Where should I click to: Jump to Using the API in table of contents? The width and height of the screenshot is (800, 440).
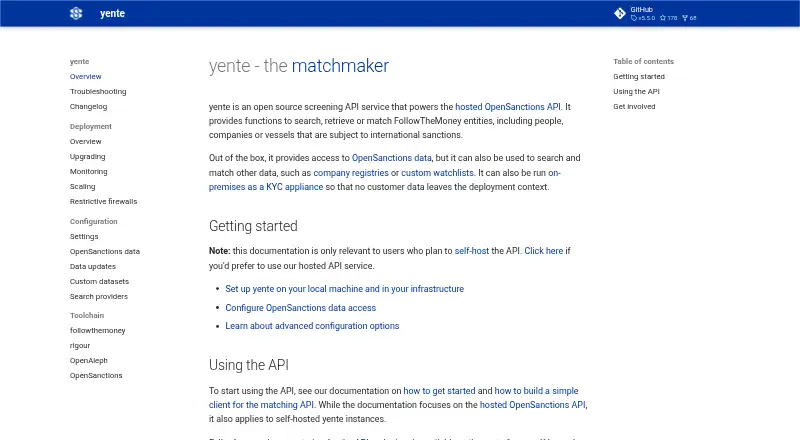636,91
